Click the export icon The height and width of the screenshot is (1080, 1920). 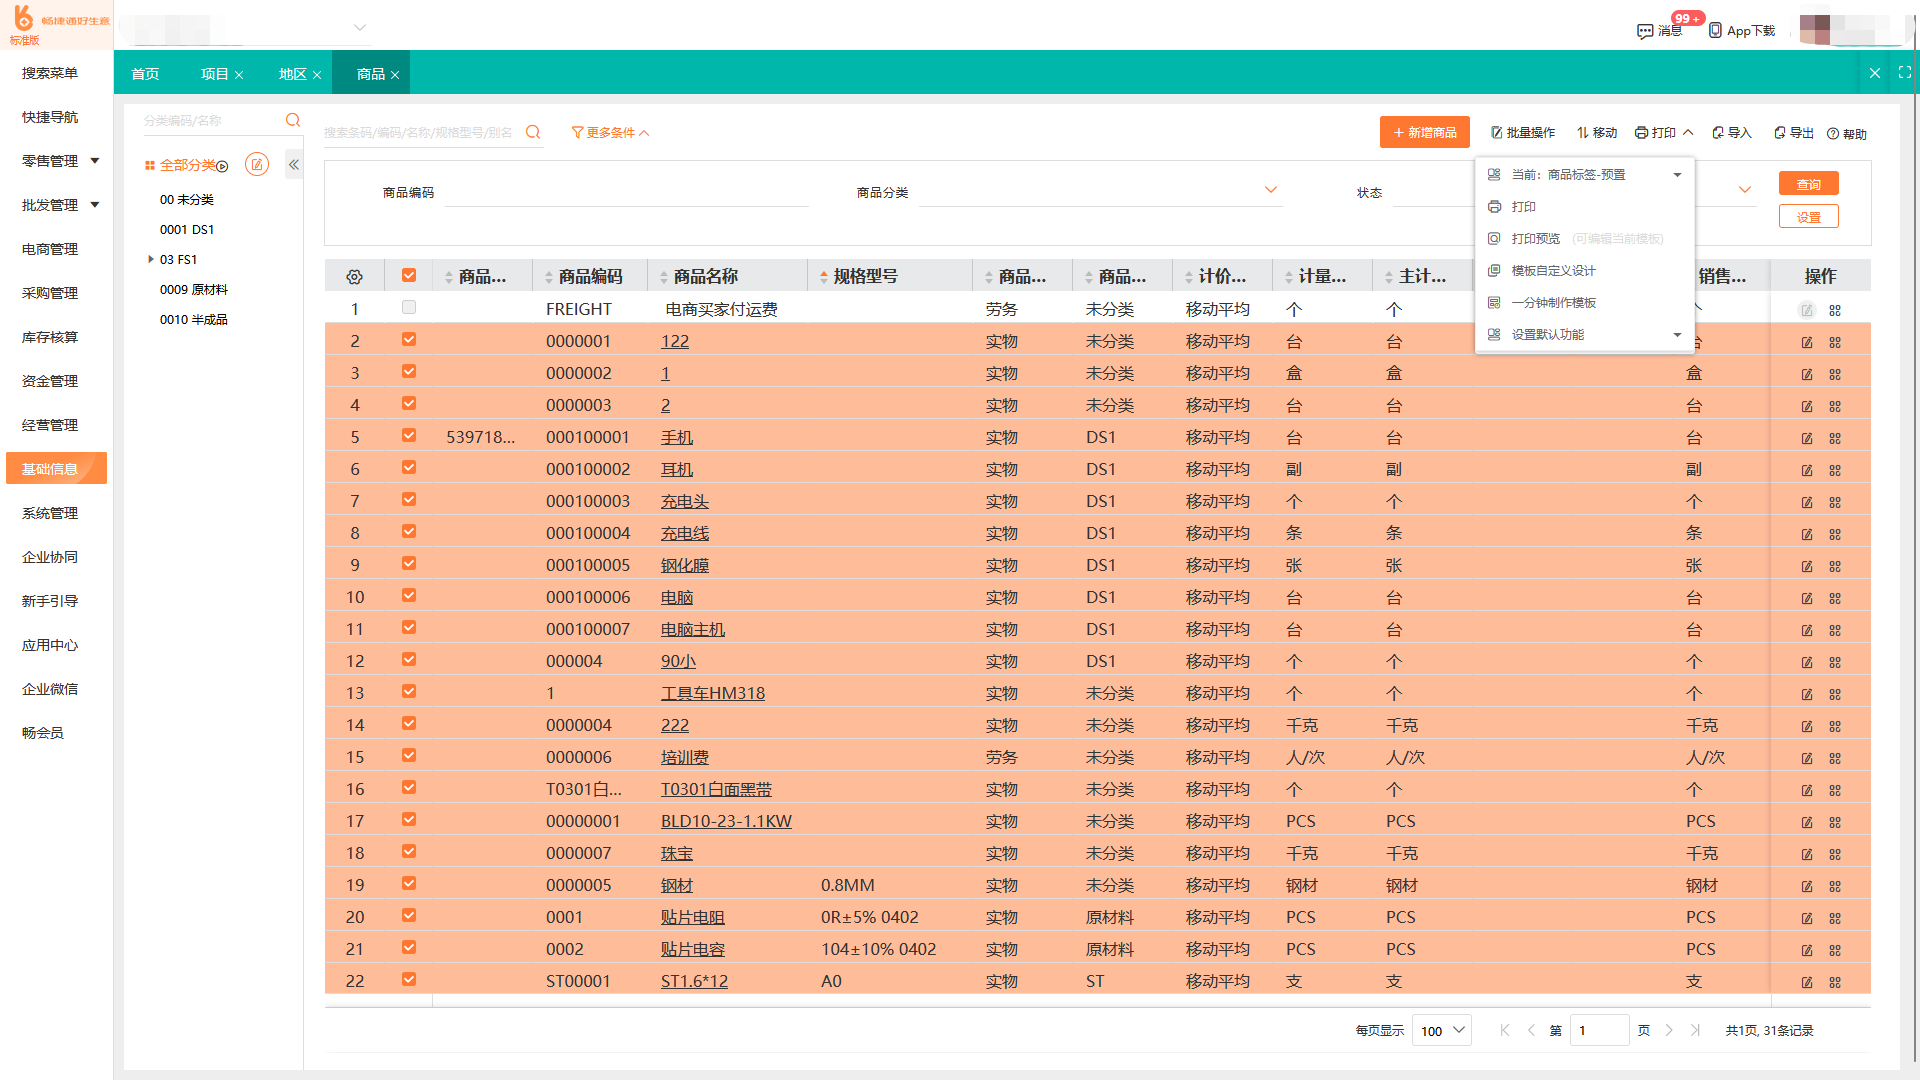pos(1787,132)
